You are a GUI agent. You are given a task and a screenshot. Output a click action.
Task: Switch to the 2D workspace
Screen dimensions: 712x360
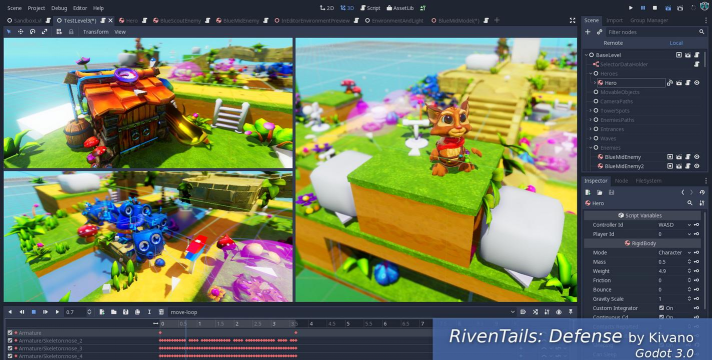pos(327,8)
